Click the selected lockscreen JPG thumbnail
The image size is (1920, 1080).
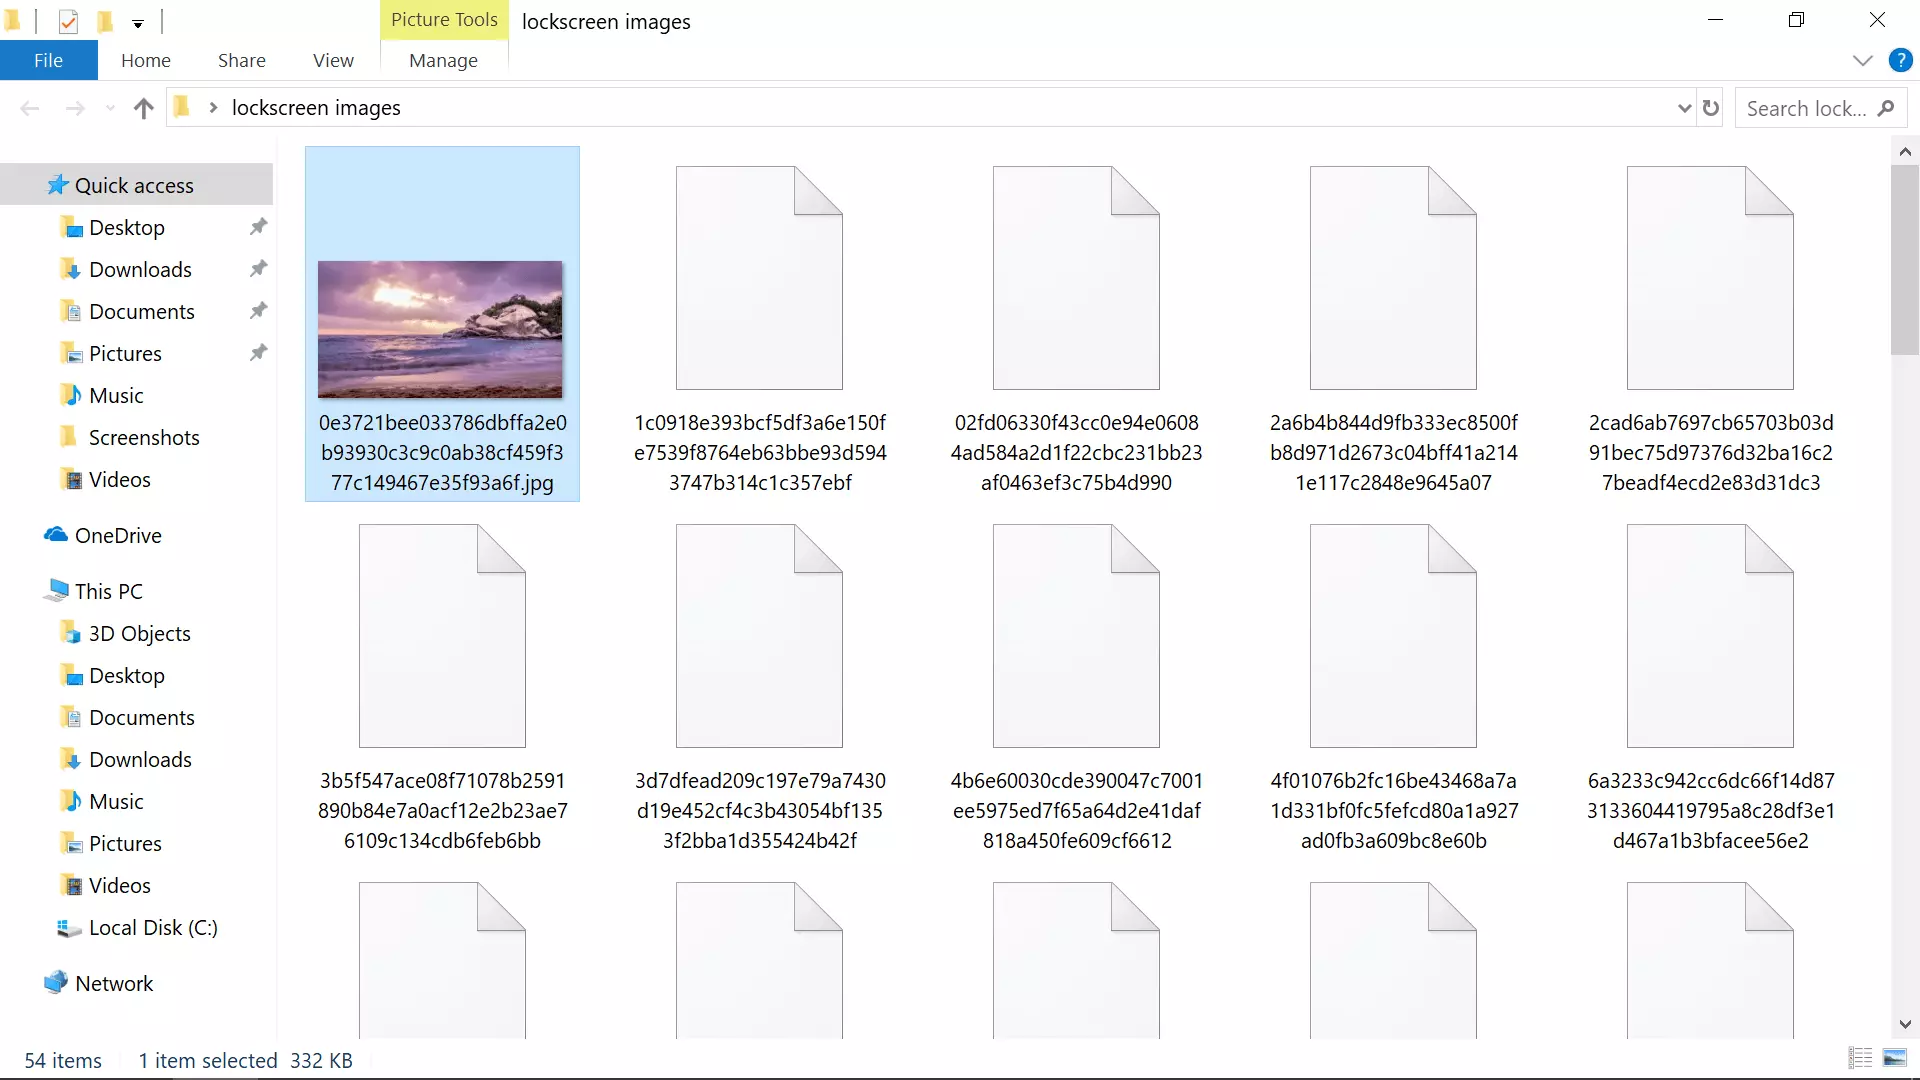coord(442,327)
